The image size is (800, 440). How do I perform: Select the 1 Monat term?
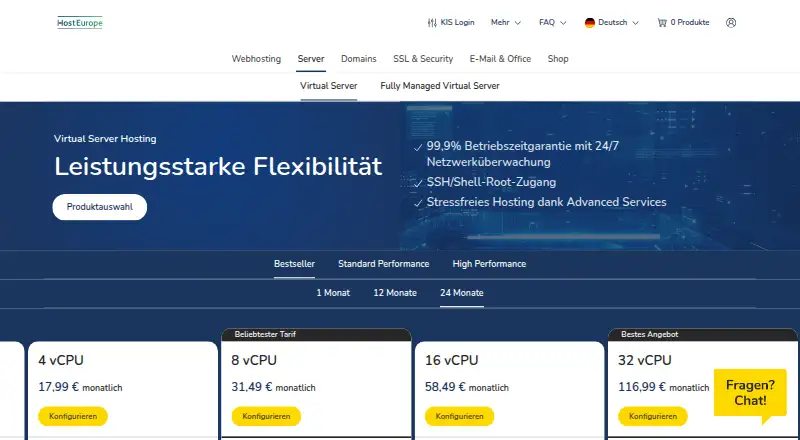click(333, 293)
